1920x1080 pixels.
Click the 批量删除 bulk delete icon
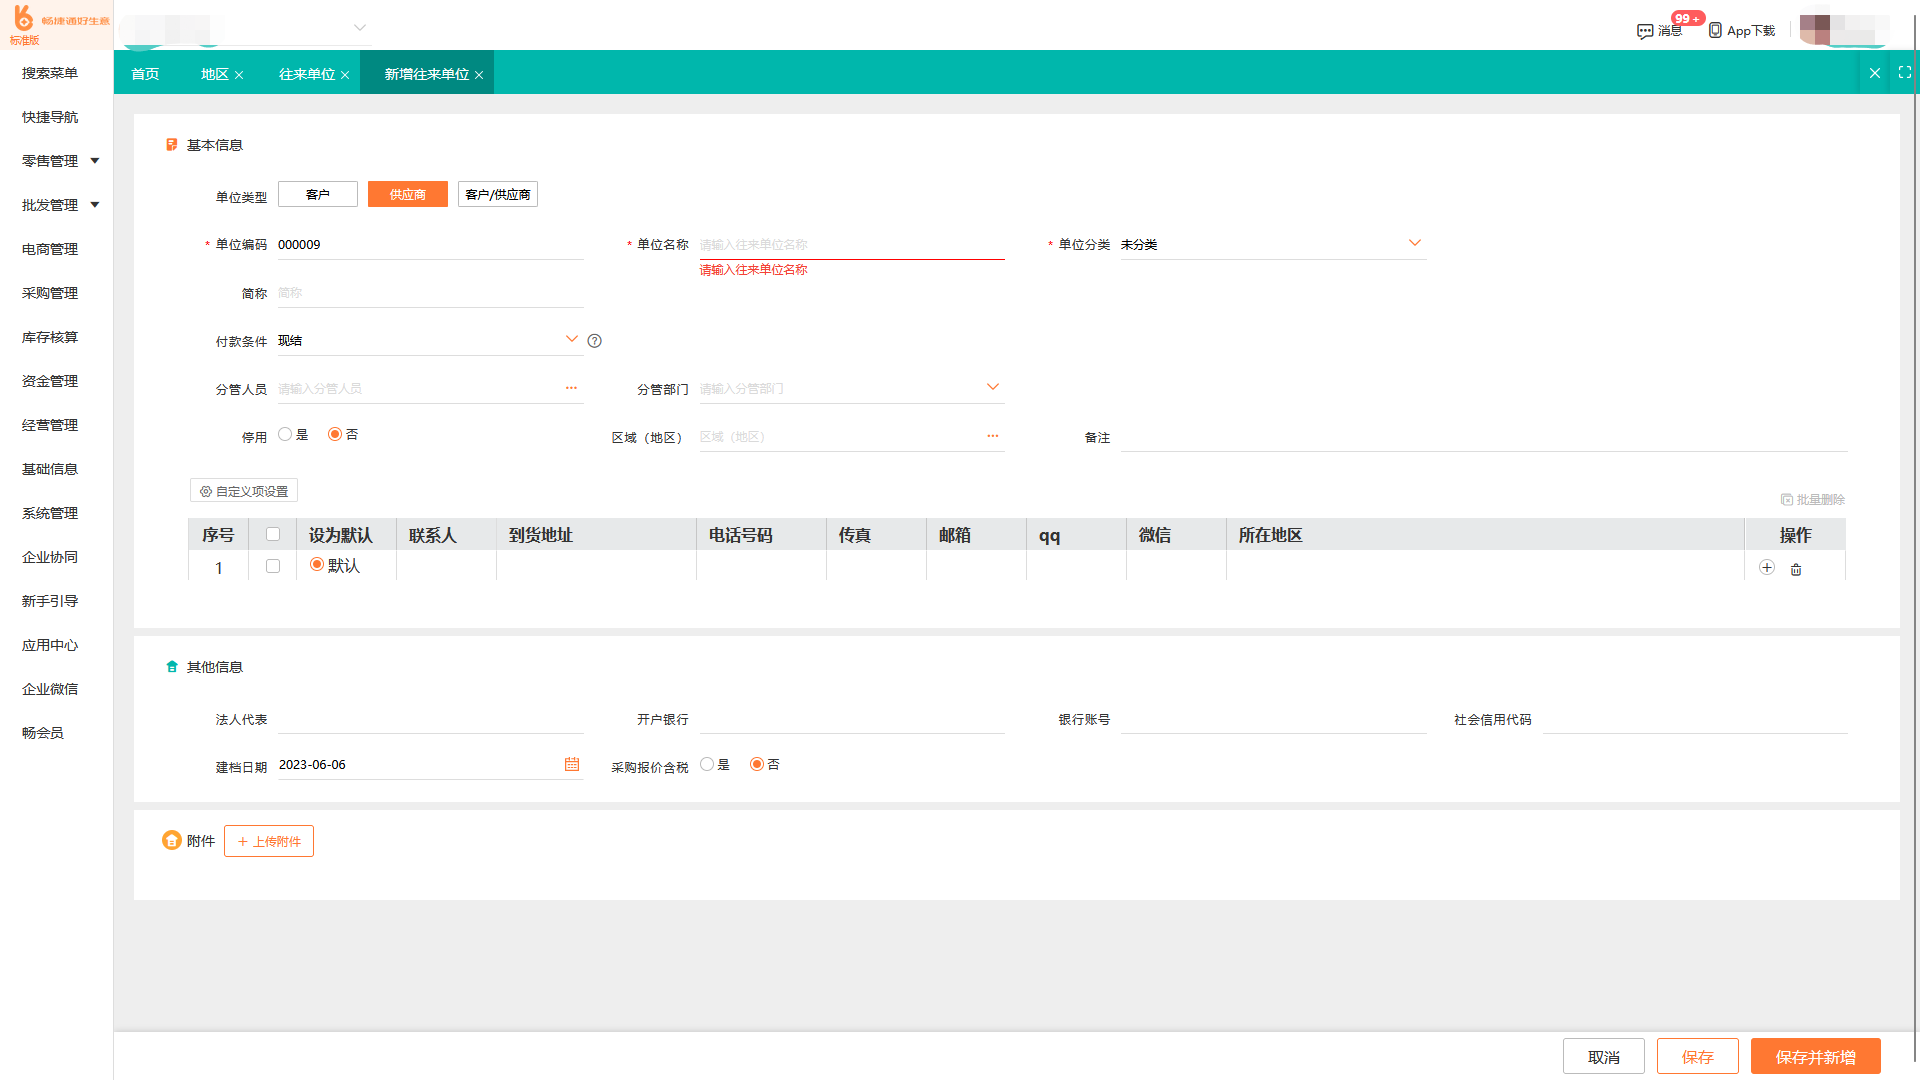coord(1787,498)
